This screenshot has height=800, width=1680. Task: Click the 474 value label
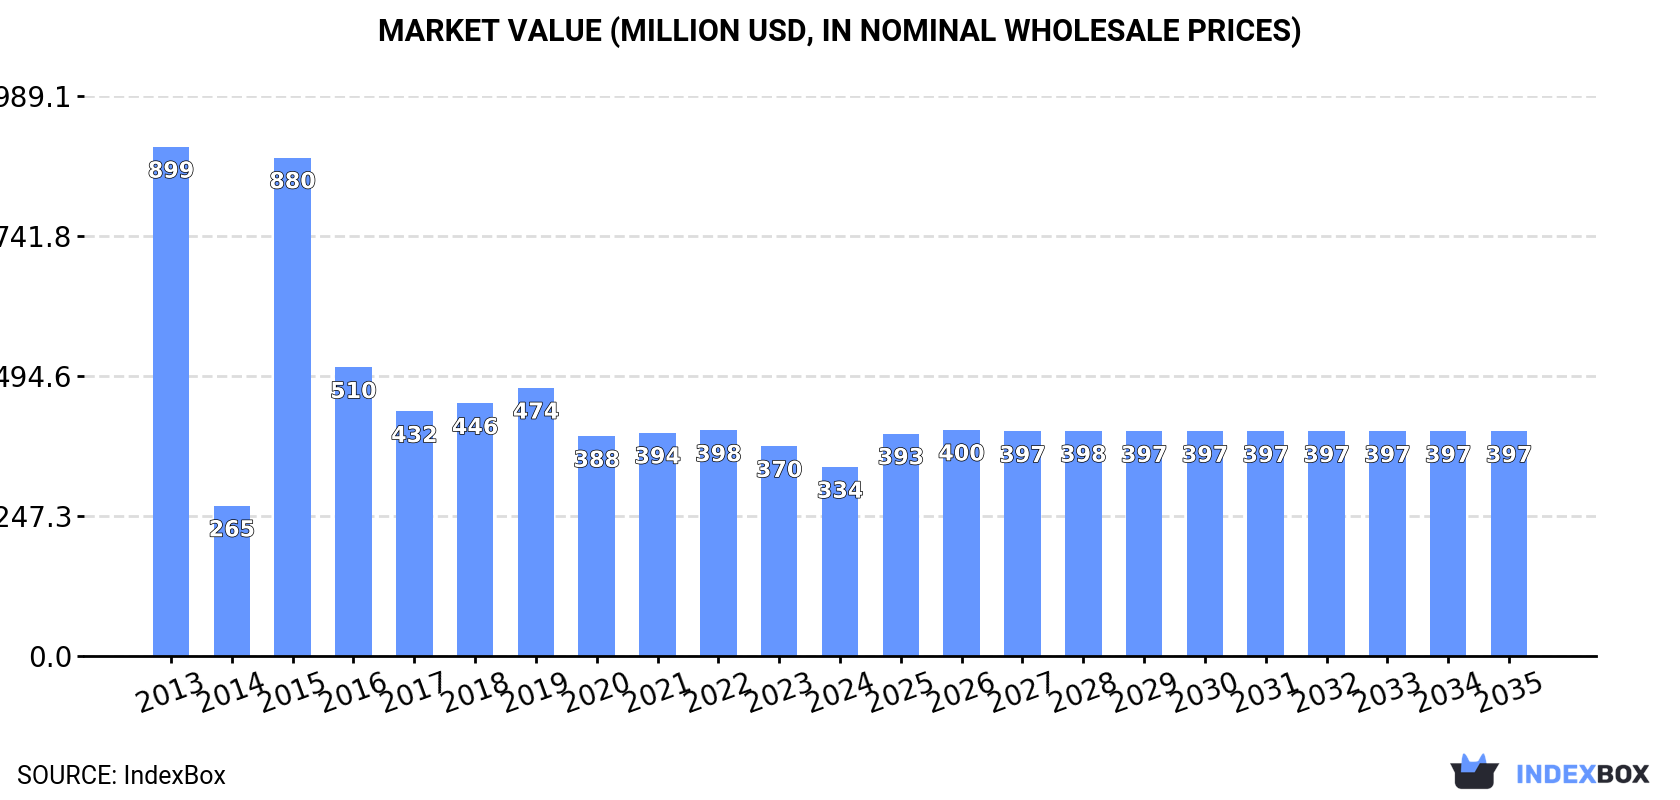[536, 411]
